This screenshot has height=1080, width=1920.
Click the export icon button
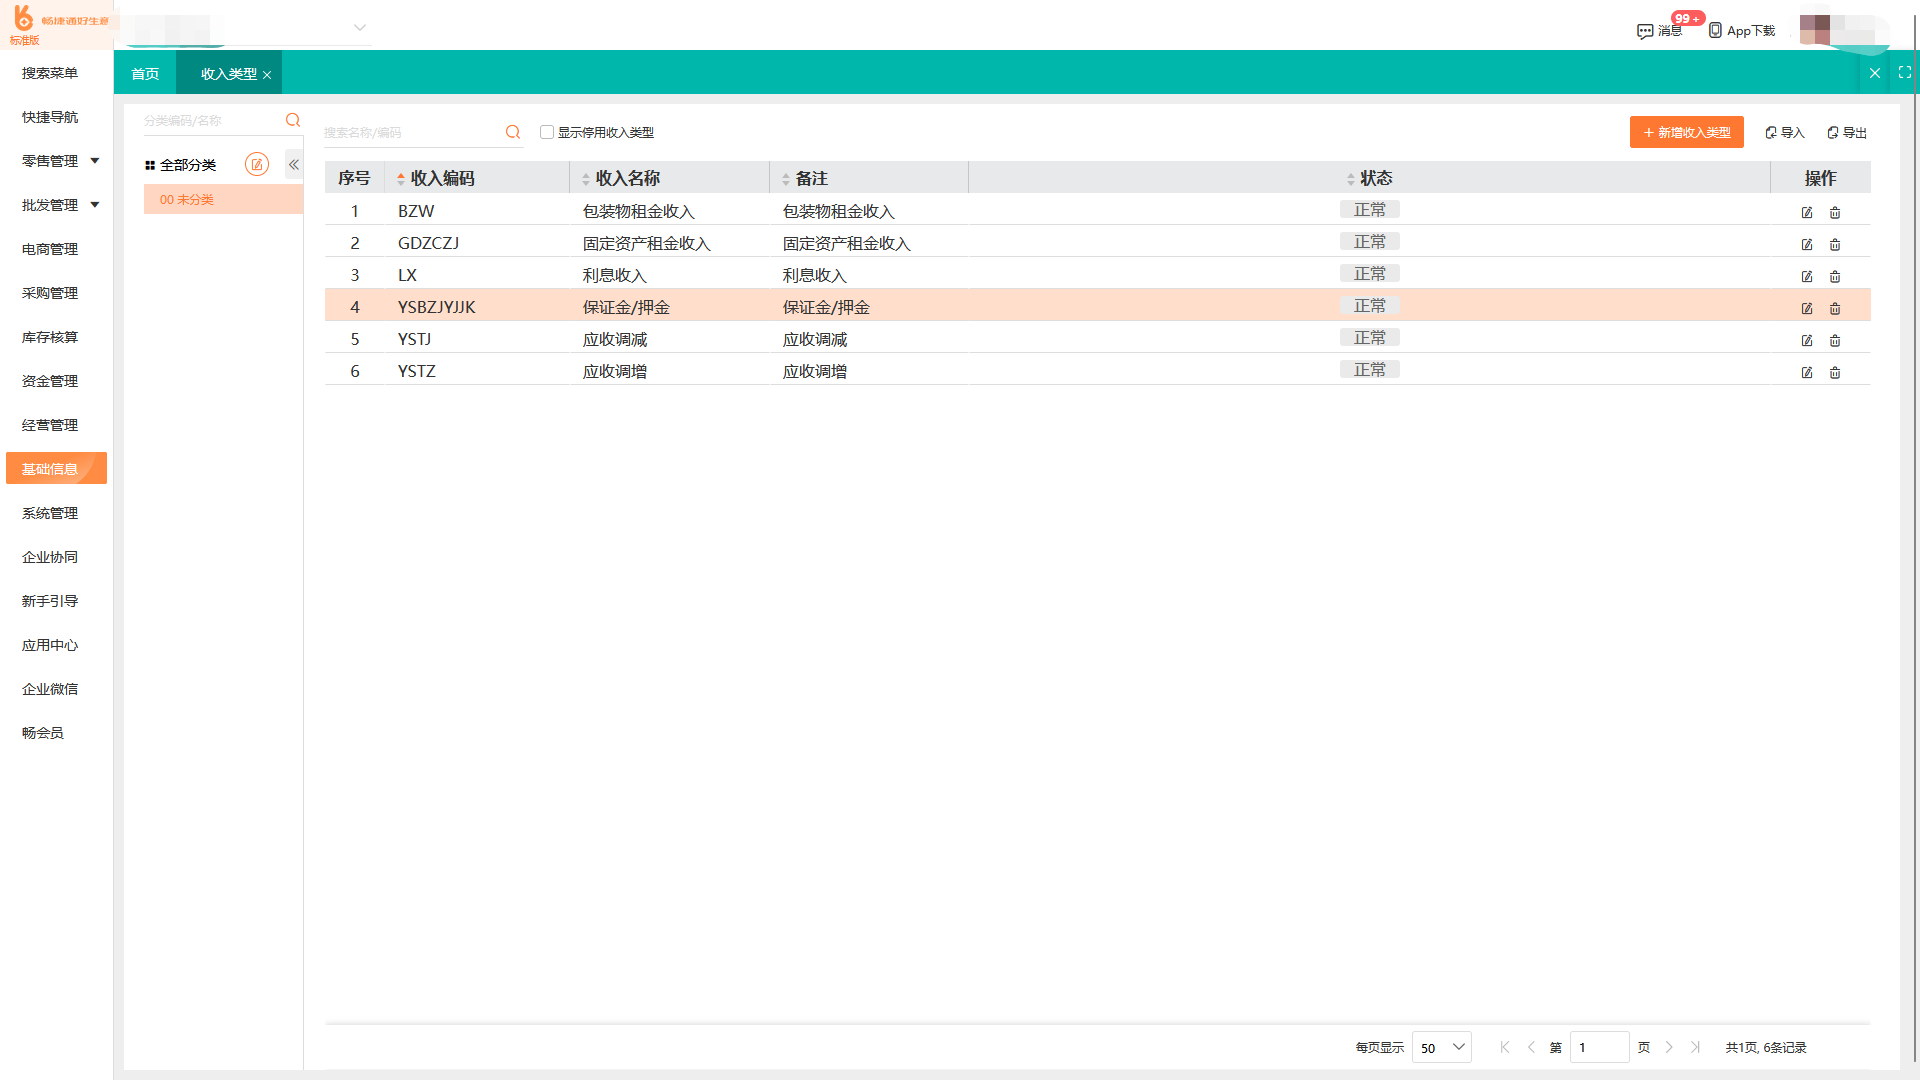pyautogui.click(x=1846, y=132)
